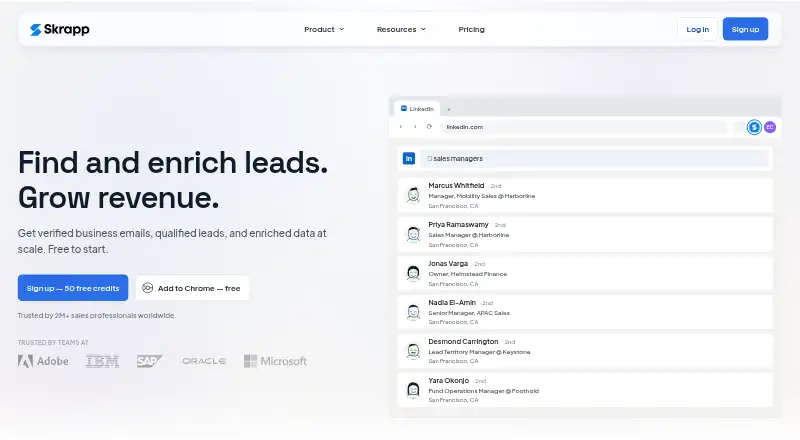
Task: Click the linkedin.com address bar
Action: pos(584,127)
